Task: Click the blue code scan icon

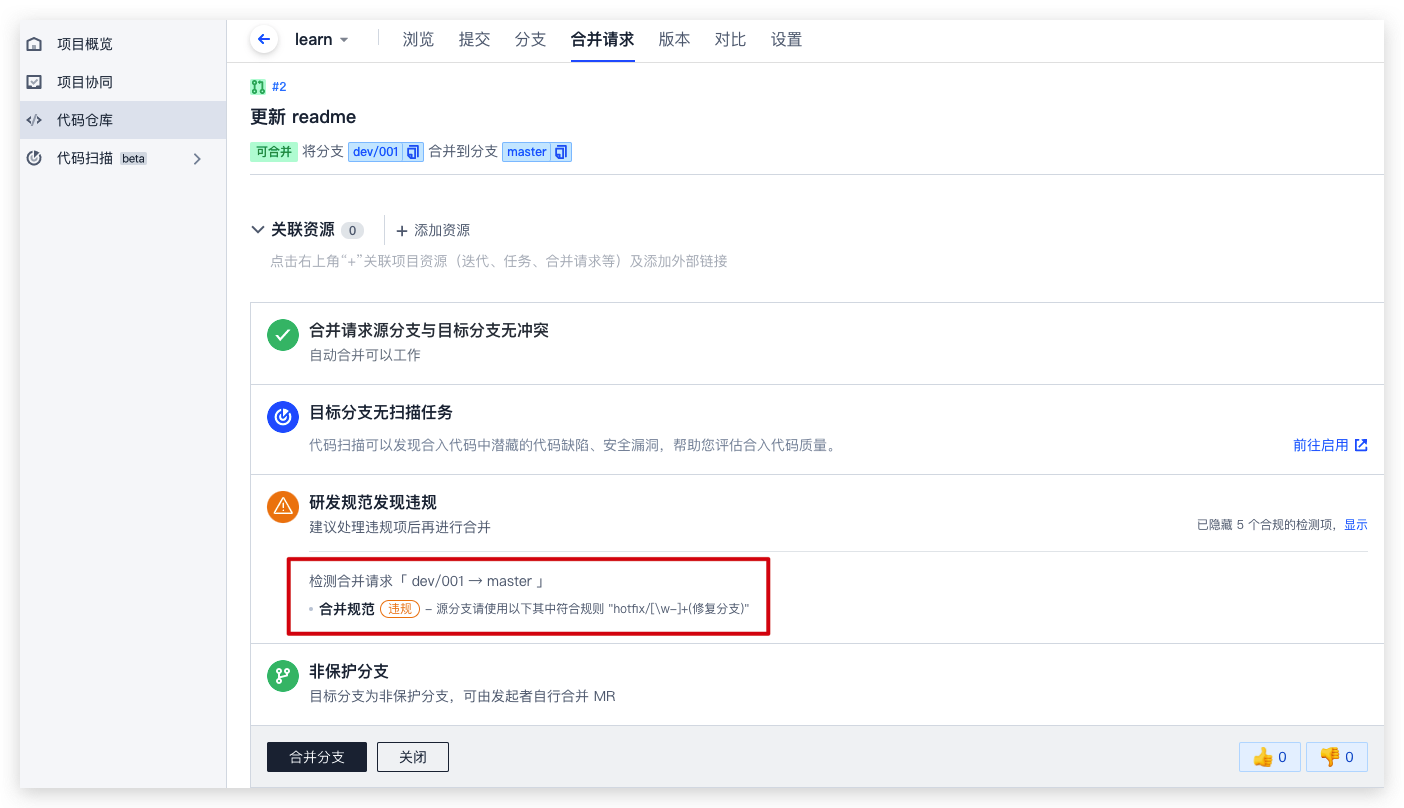Action: 283,418
